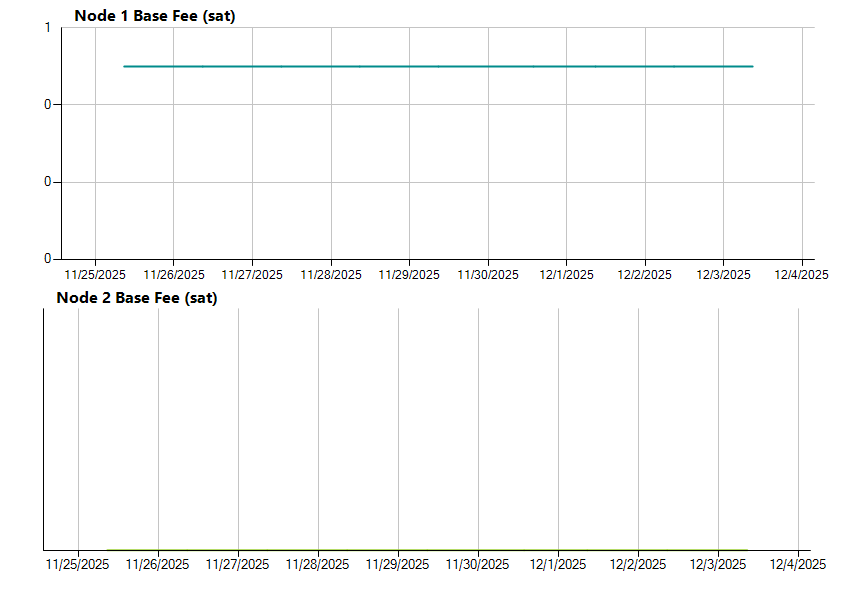Screen dimensions: 860x600
Task: Click 11/29/2025 tick label on Node 1 chart
Action: tap(409, 274)
